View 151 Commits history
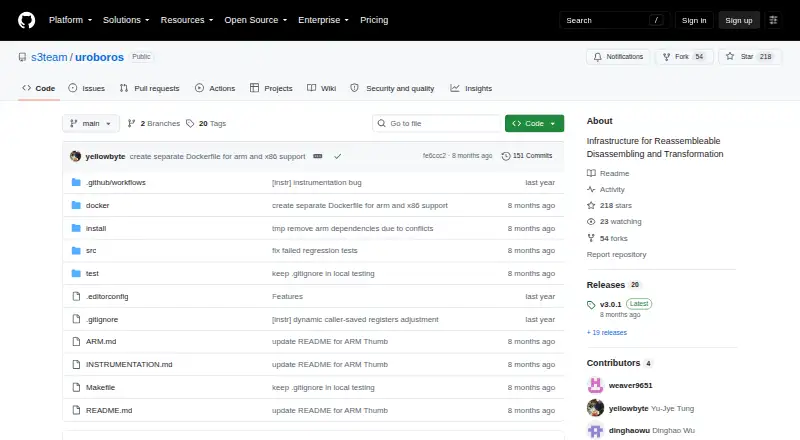This screenshot has width=800, height=440. click(x=527, y=156)
